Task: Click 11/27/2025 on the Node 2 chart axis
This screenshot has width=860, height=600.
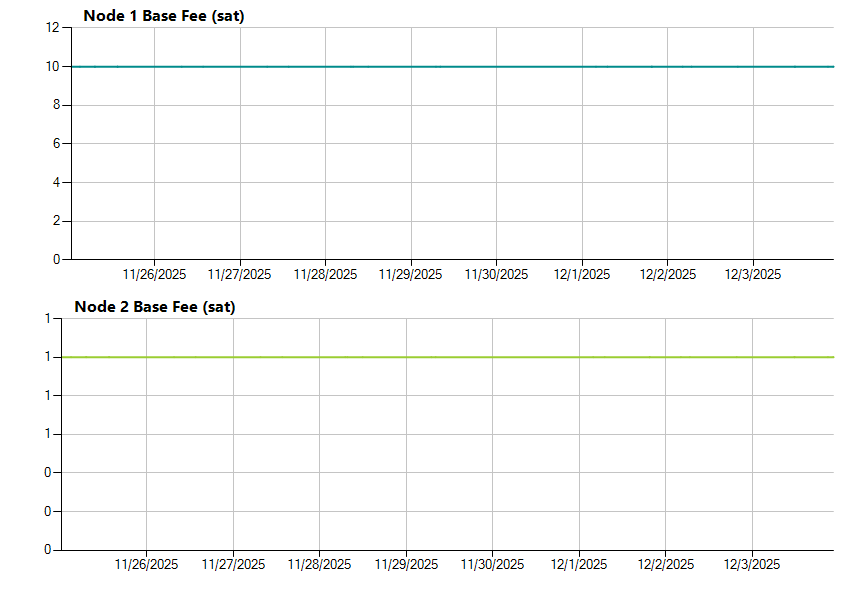Action: (233, 564)
